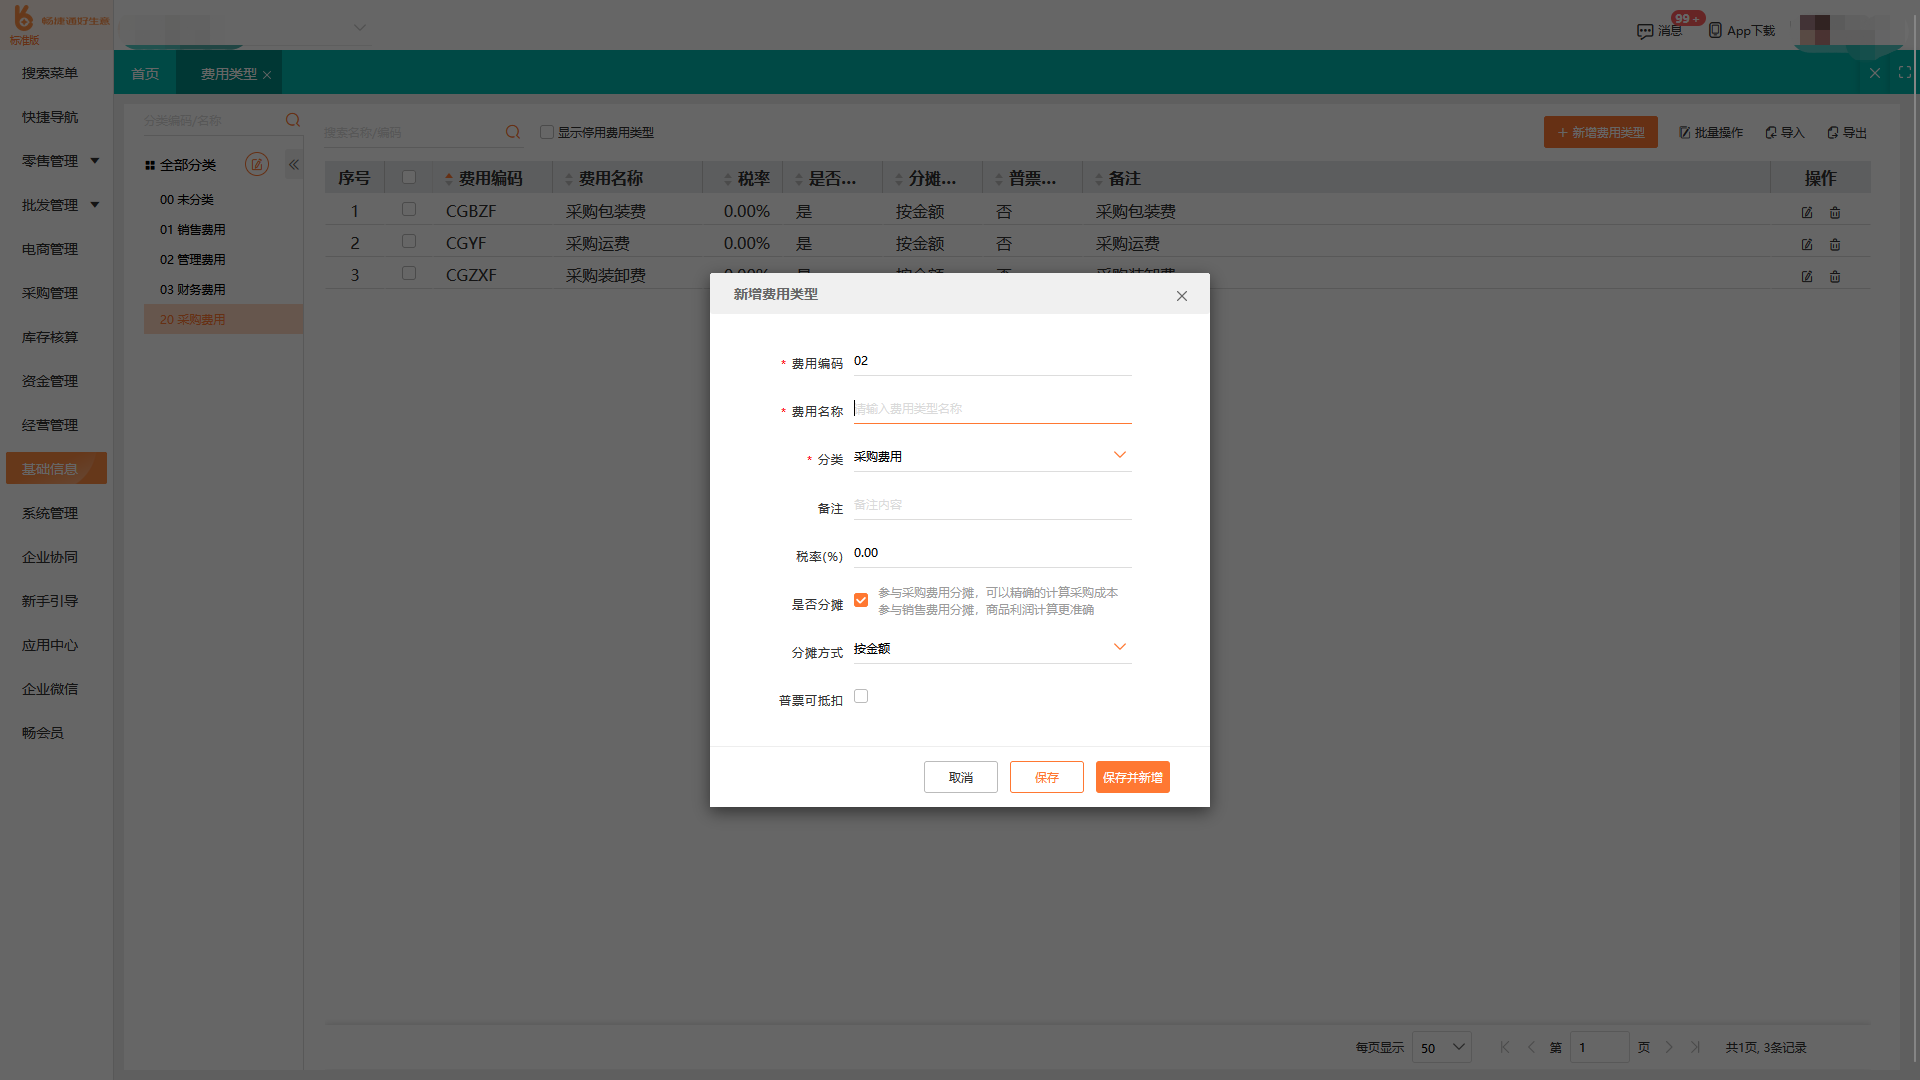Viewport: 1920px width, 1080px height.
Task: Click 保存并新增 button
Action: coord(1129,777)
